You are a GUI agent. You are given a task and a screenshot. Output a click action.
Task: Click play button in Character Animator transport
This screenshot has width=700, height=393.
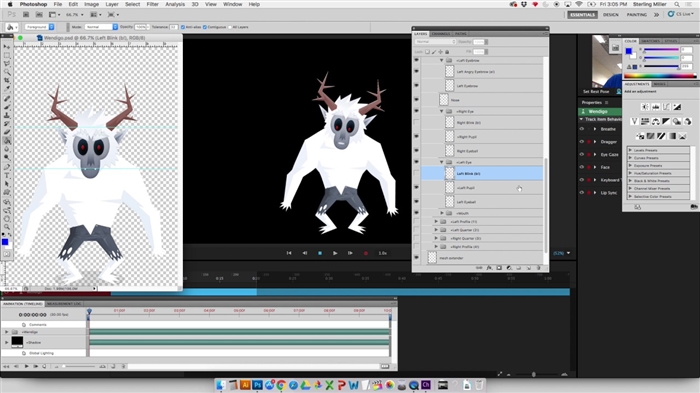(x=335, y=253)
